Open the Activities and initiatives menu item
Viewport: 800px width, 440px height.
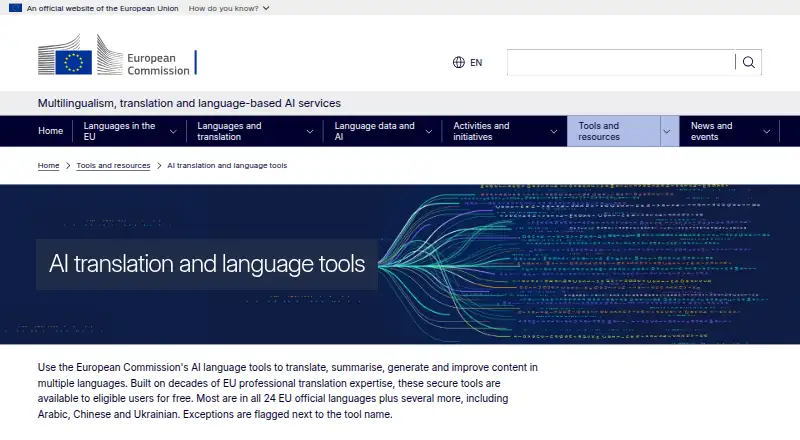tap(481, 131)
